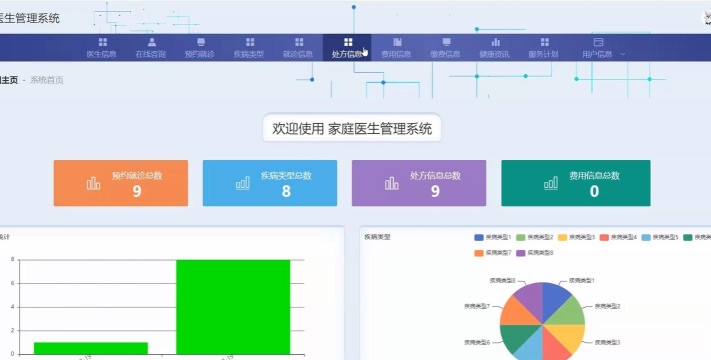Toggle 疾病类型7 legend entry
The width and height of the screenshot is (711, 360).
pyautogui.click(x=492, y=253)
